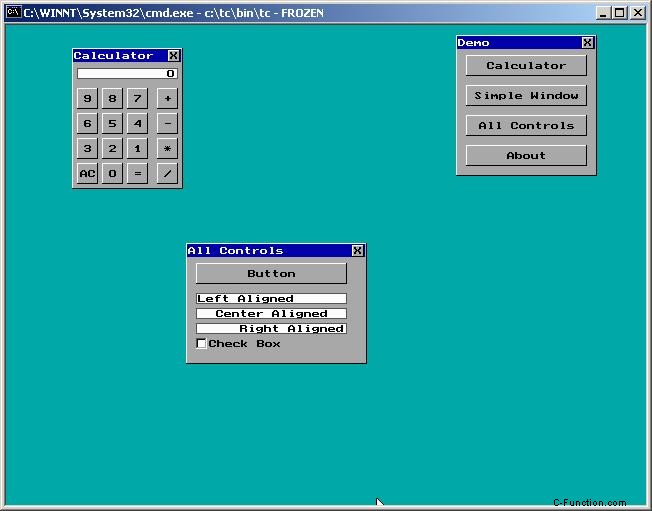
Task: Click the button labeled Button
Action: tap(271, 273)
